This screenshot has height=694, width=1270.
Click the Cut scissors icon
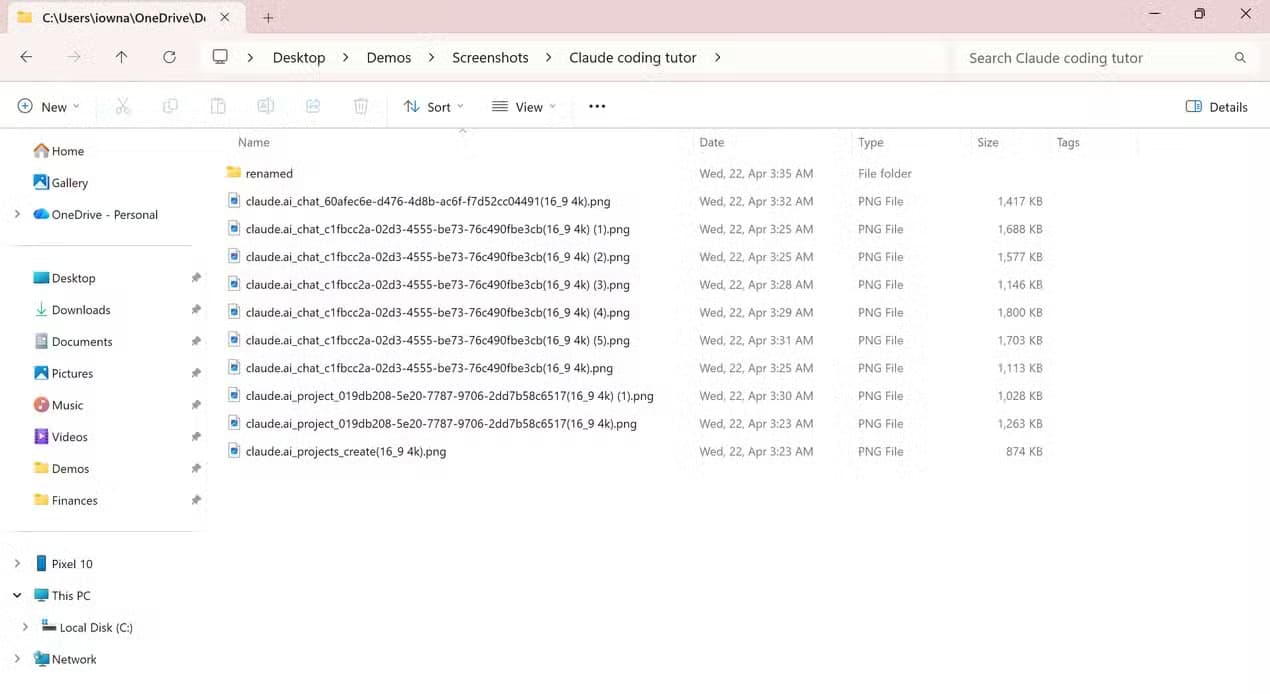[123, 106]
